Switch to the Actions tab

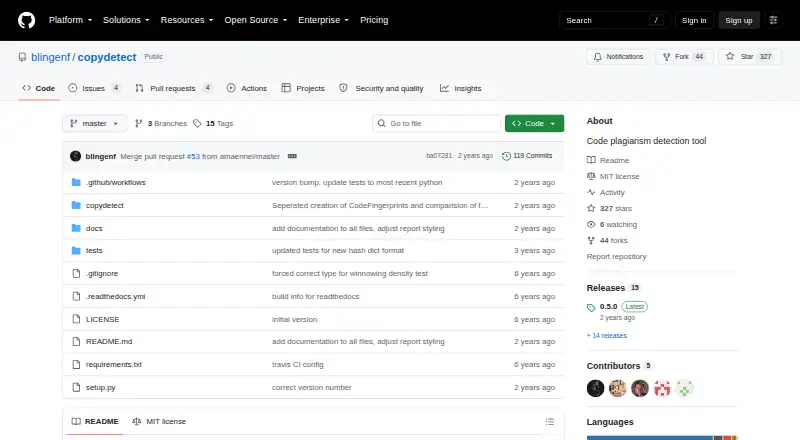[x=247, y=88]
